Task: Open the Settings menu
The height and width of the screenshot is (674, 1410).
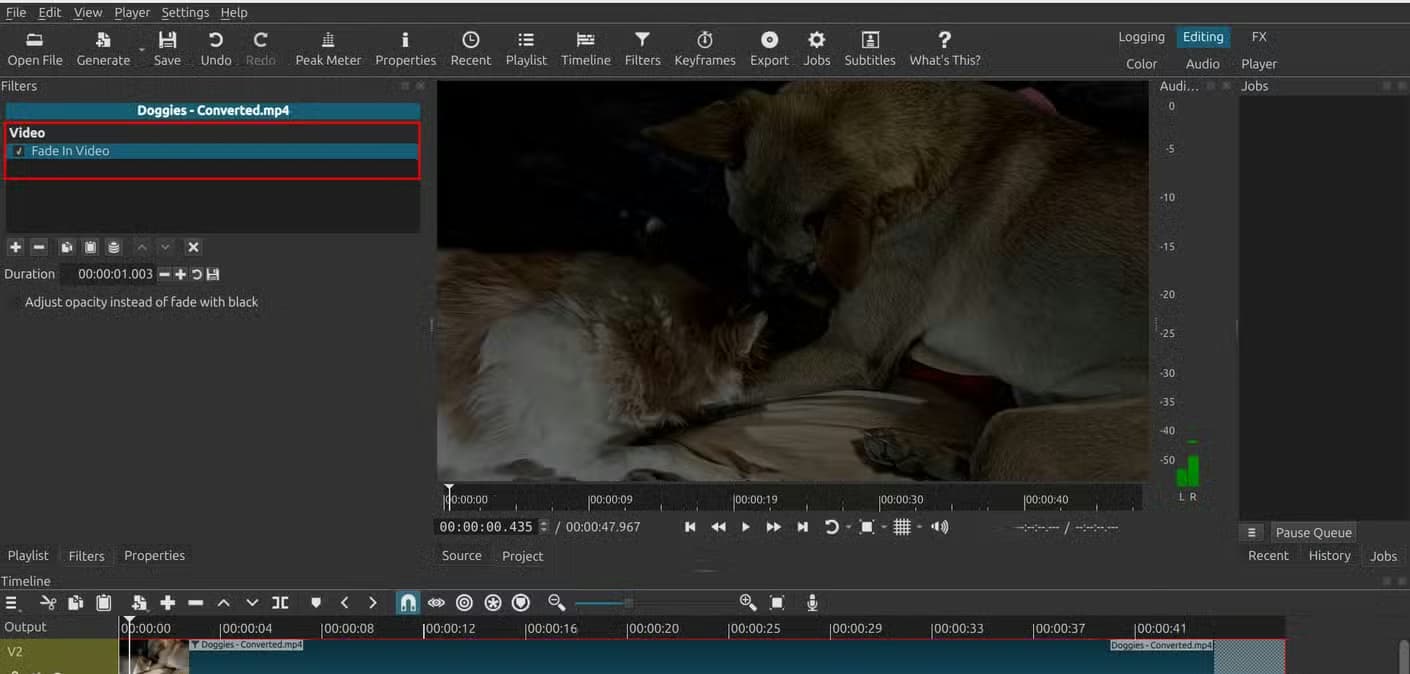Action: point(185,12)
